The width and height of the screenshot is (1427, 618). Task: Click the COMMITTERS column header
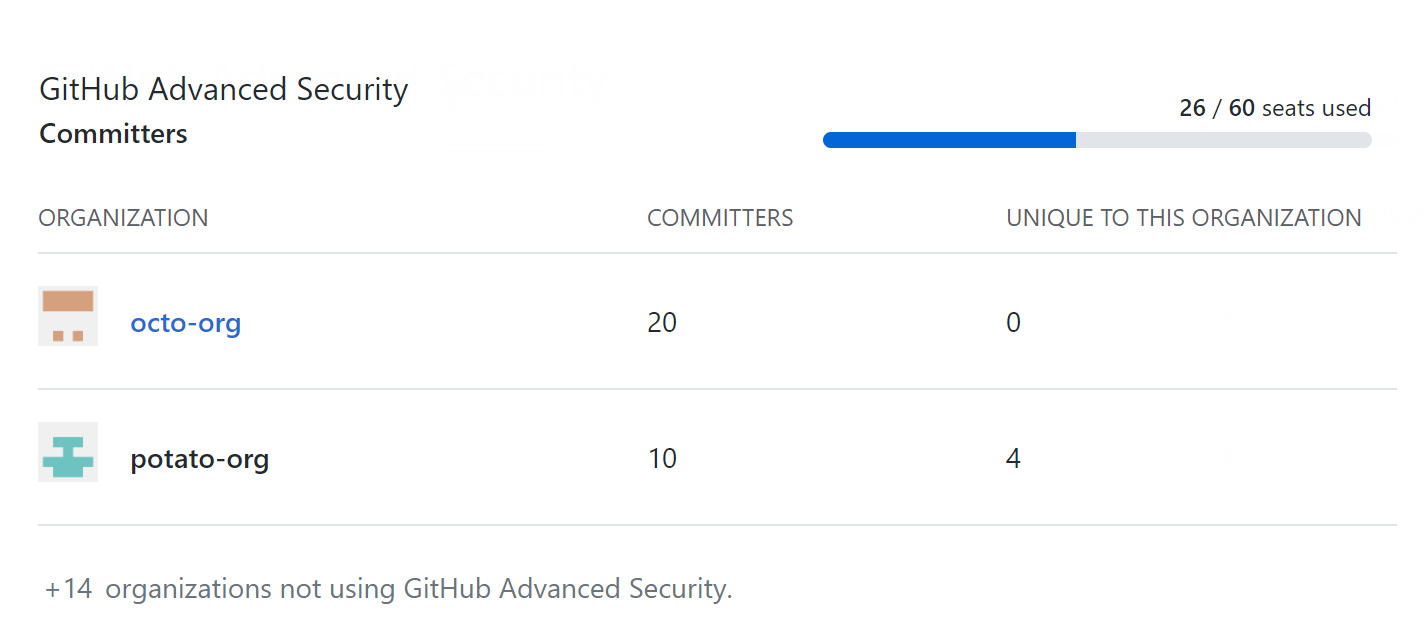[720, 217]
